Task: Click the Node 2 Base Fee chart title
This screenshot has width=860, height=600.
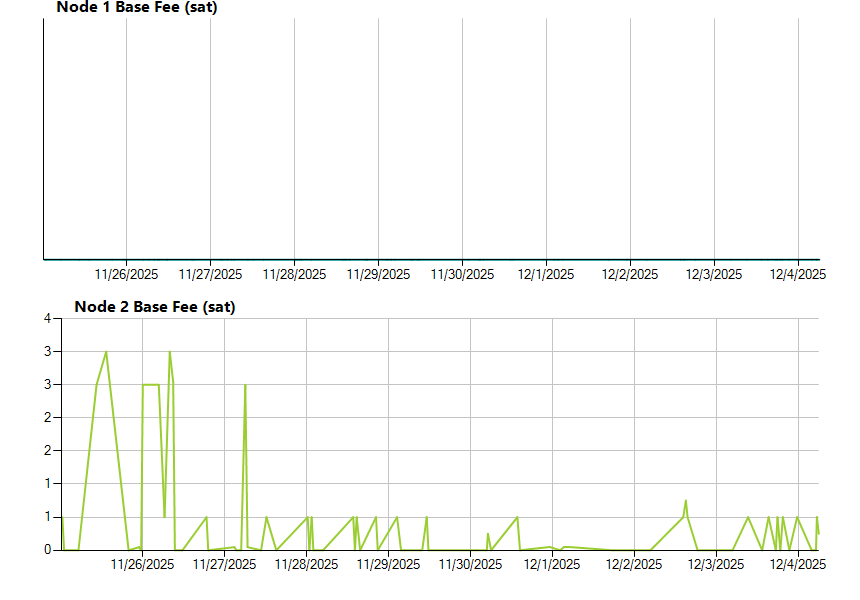Action: click(155, 307)
